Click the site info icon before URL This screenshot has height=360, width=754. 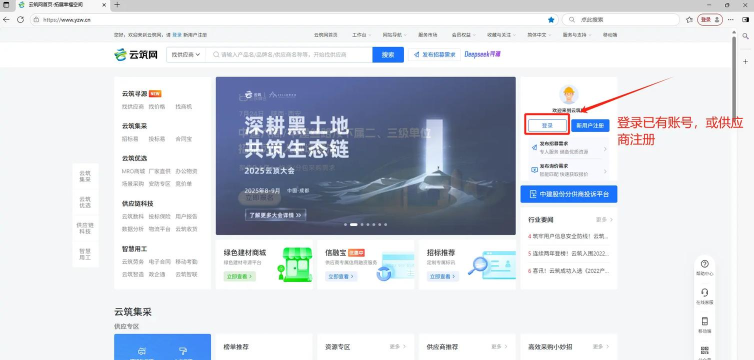tap(37, 20)
